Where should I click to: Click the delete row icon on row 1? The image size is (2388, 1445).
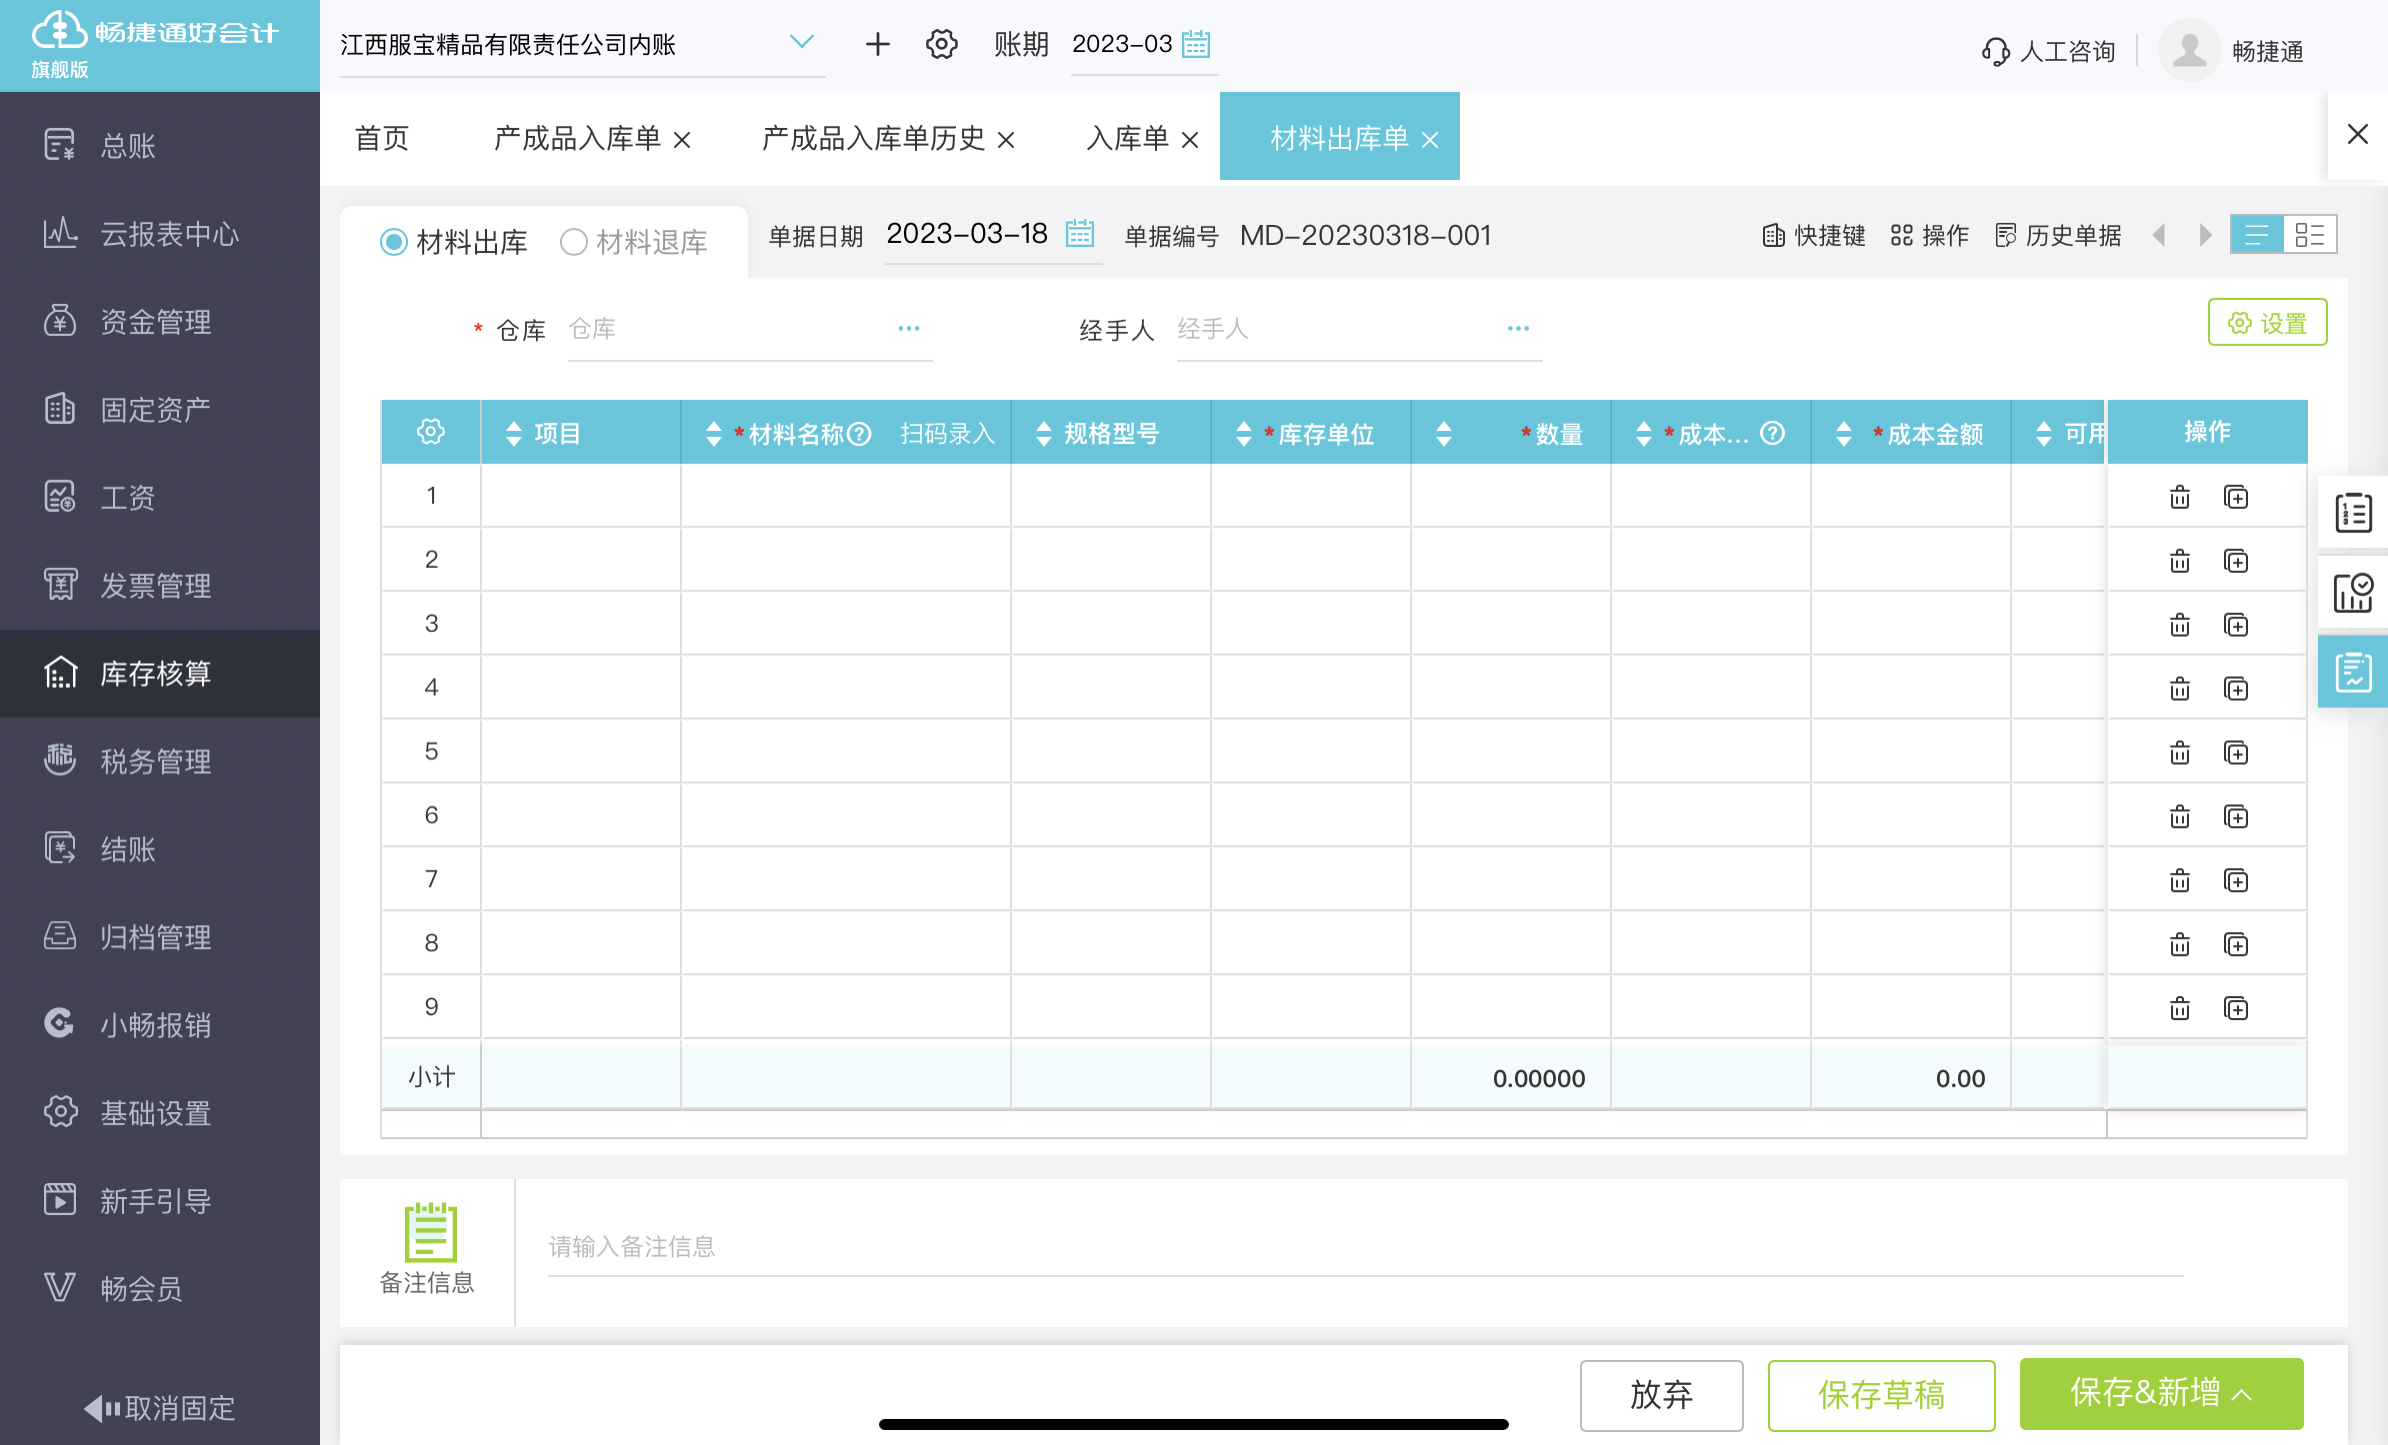click(x=2178, y=495)
